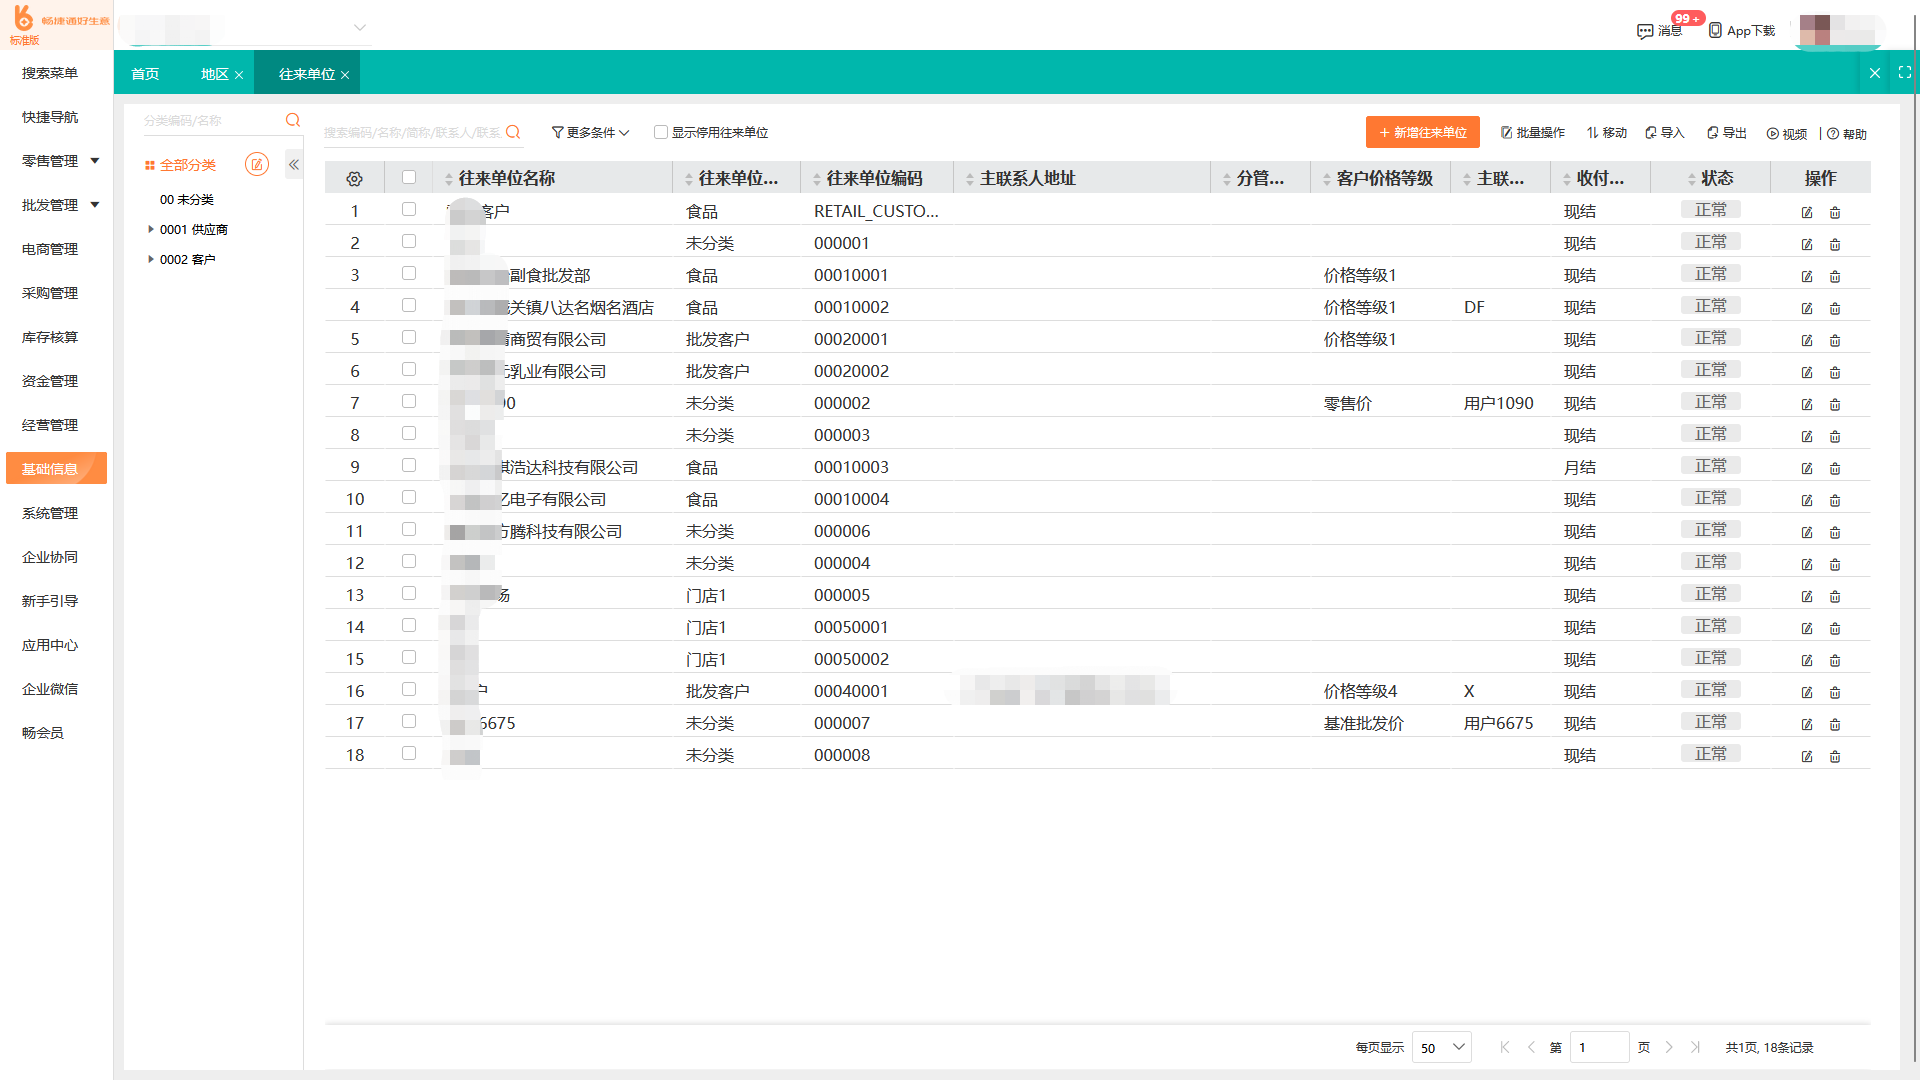This screenshot has height=1080, width=1920.
Task: Select 每页显示50条 dropdown
Action: (1440, 1047)
